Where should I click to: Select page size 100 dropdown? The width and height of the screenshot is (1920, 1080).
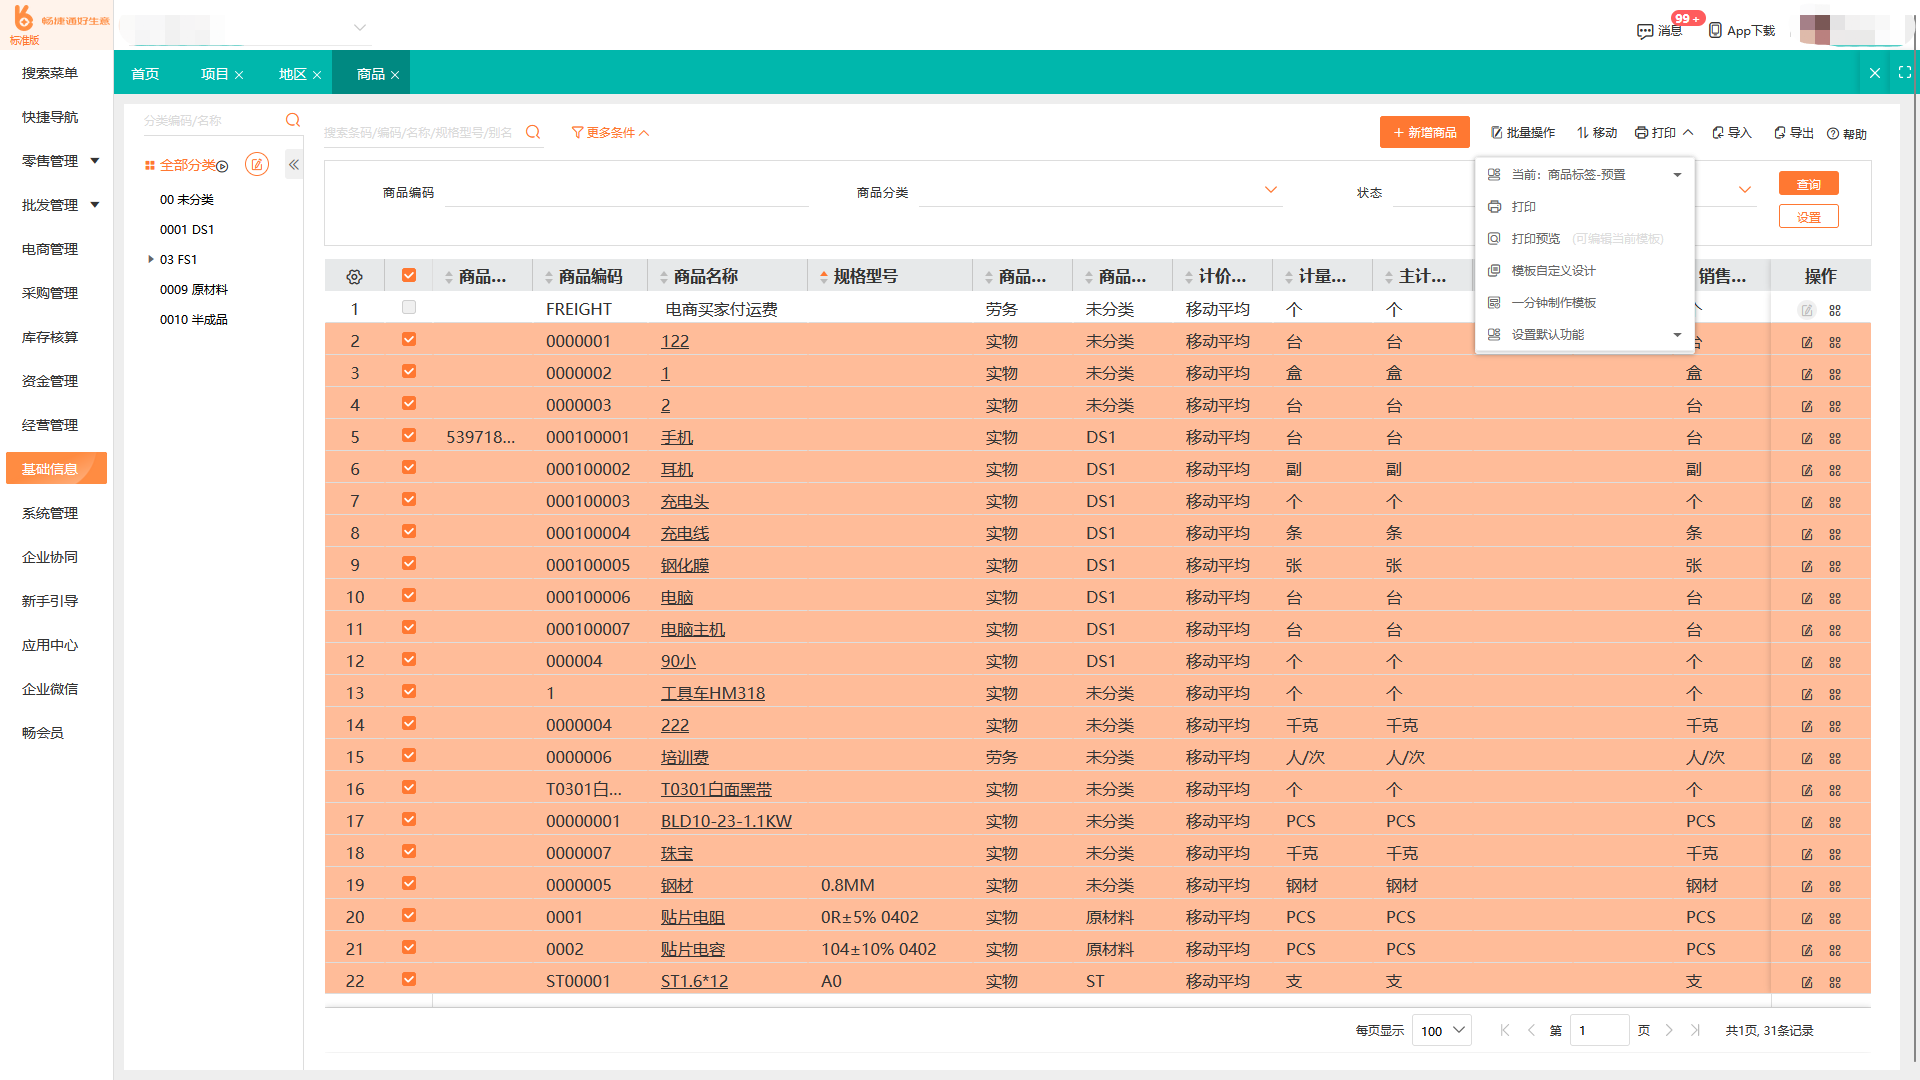click(1439, 1029)
